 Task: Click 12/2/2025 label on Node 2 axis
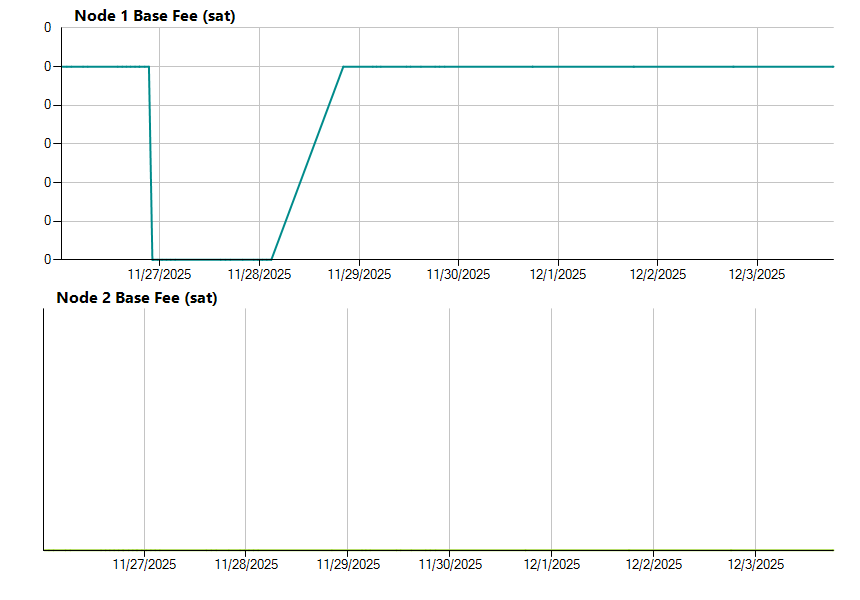pyautogui.click(x=653, y=564)
